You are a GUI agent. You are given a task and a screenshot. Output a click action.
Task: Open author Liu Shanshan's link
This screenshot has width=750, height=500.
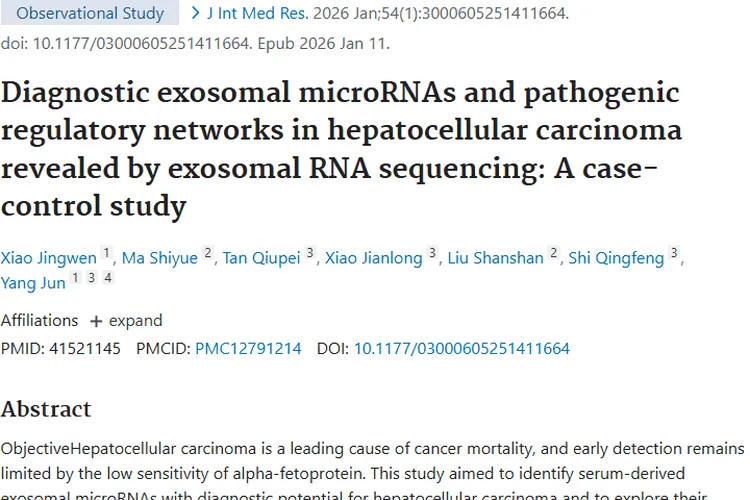coord(496,258)
